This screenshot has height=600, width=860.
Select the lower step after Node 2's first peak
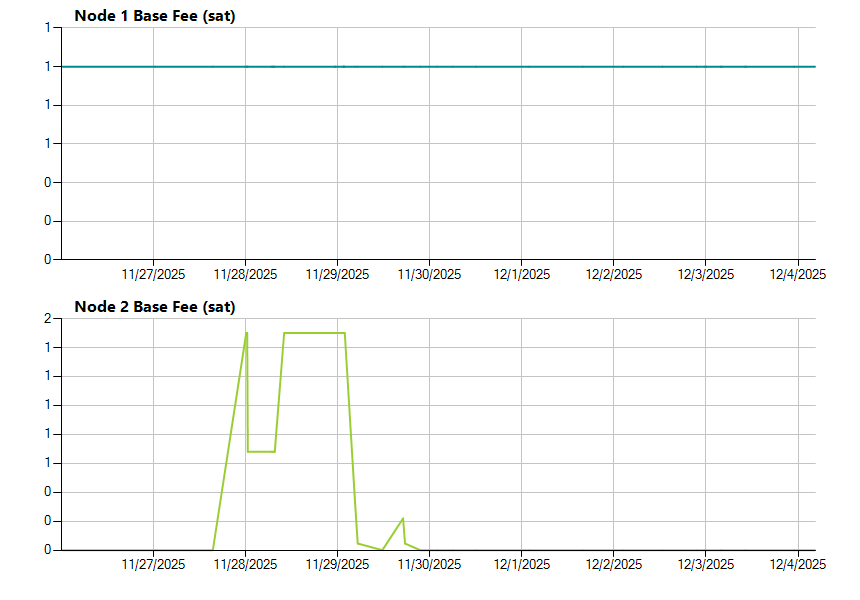(261, 452)
